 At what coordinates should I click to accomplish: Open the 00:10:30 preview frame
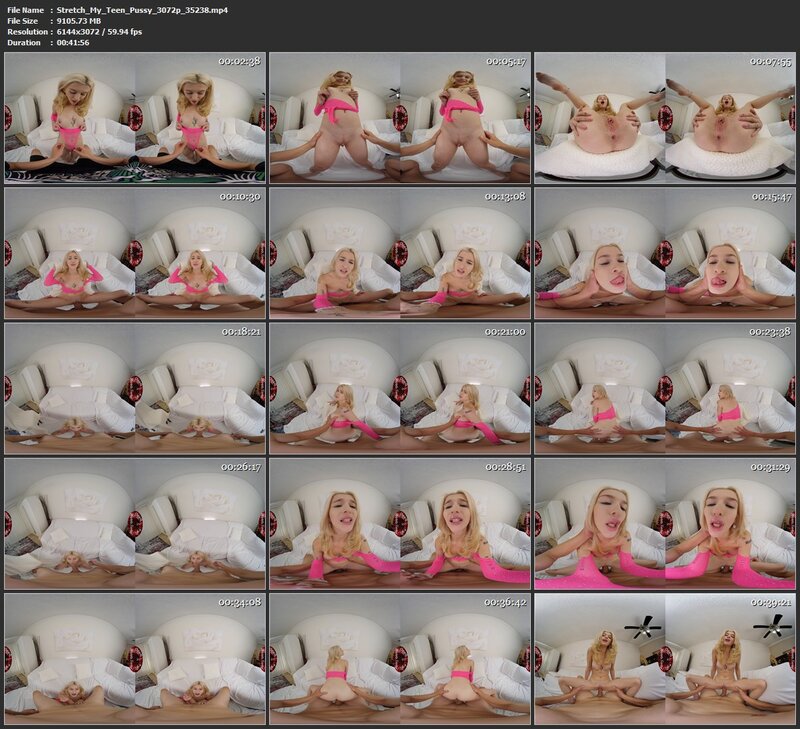pyautogui.click(x=135, y=251)
